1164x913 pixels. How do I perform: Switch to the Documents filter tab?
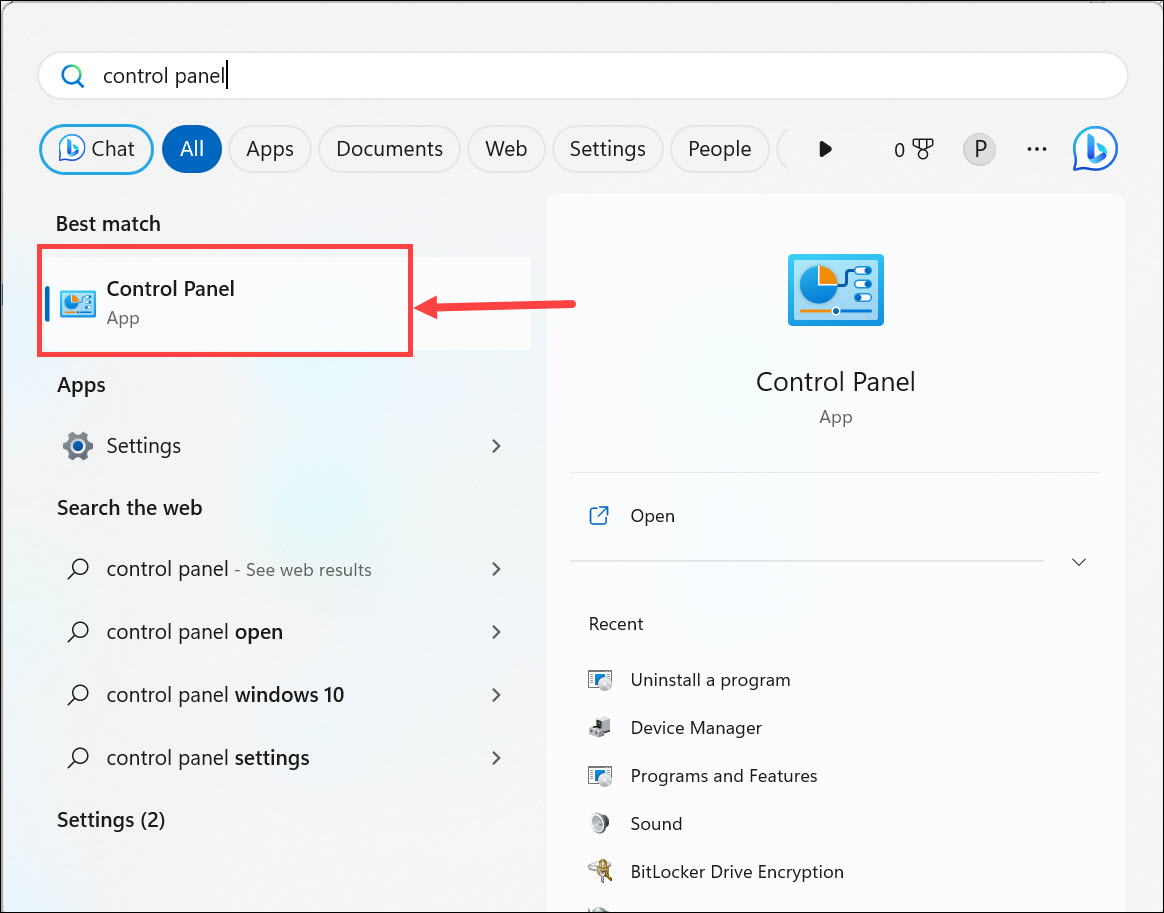click(x=389, y=148)
